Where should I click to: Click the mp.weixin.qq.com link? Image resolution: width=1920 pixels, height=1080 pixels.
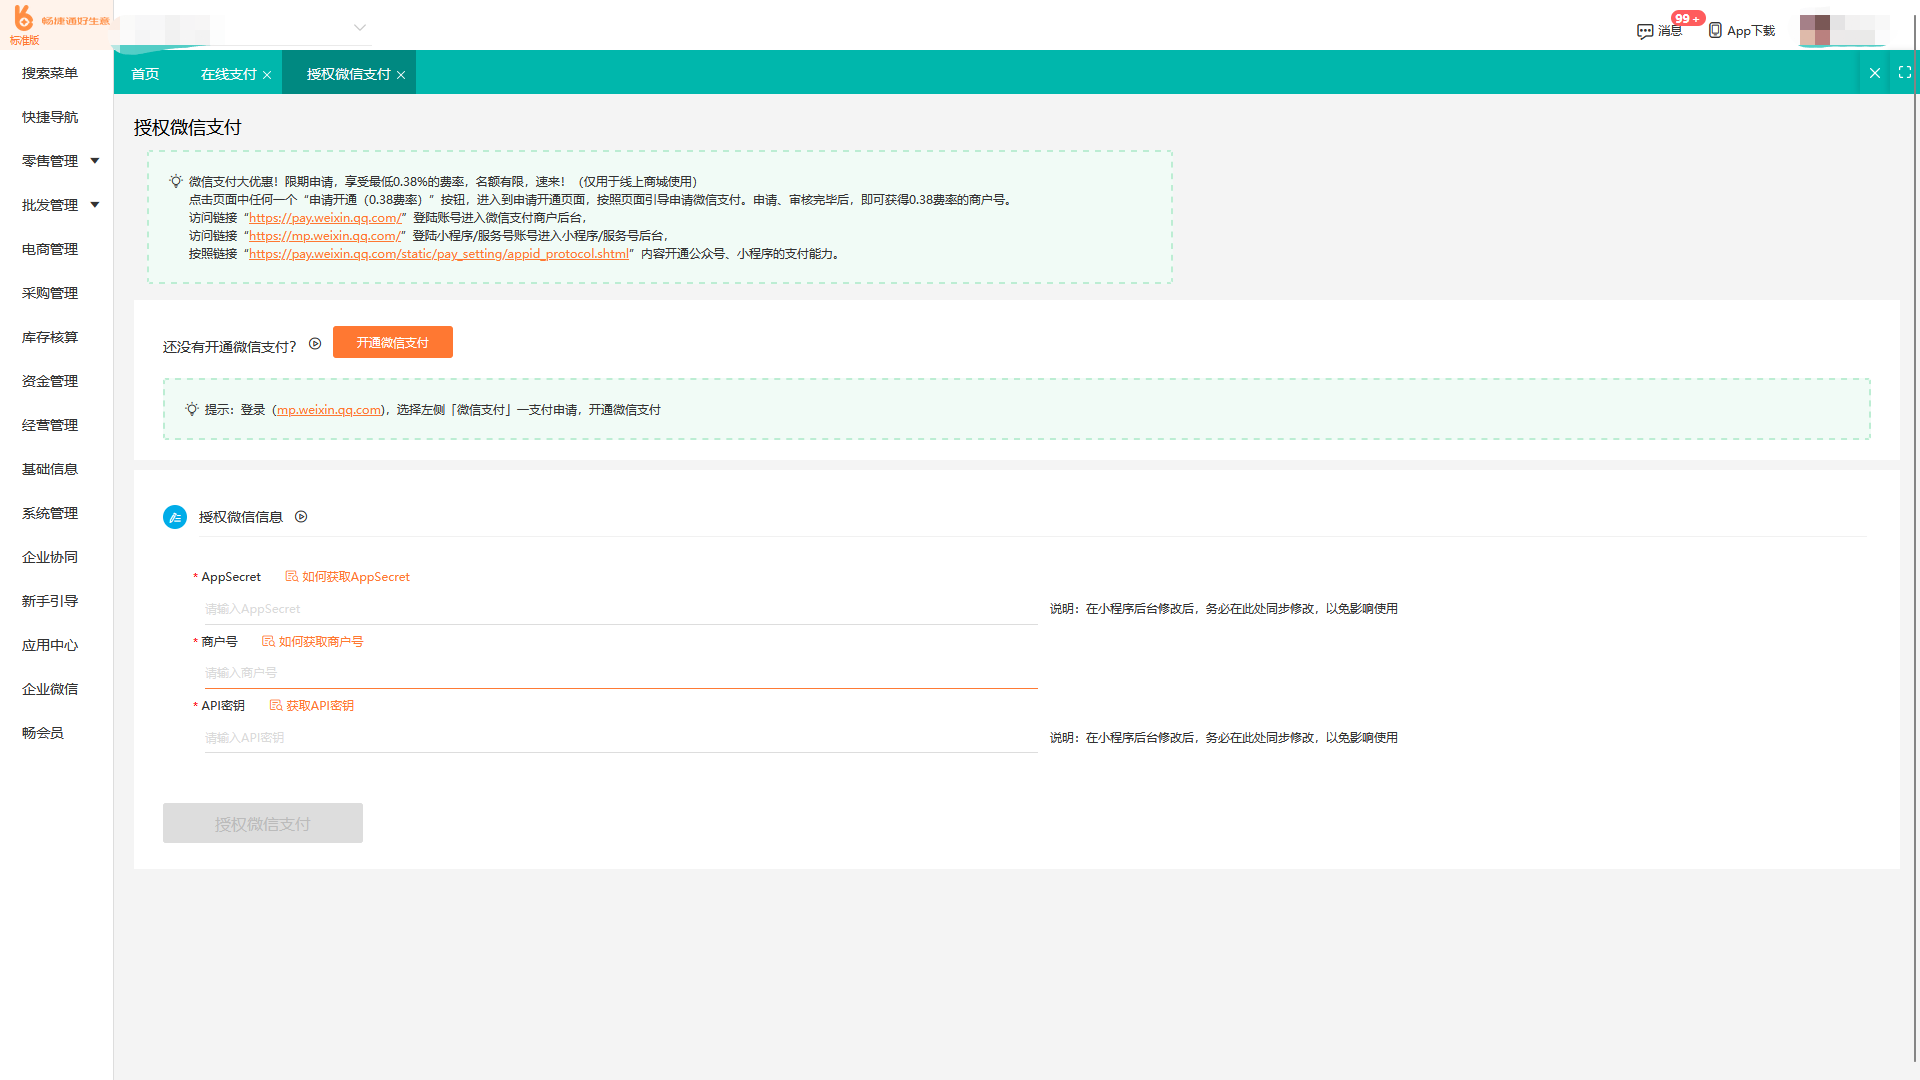[x=327, y=409]
